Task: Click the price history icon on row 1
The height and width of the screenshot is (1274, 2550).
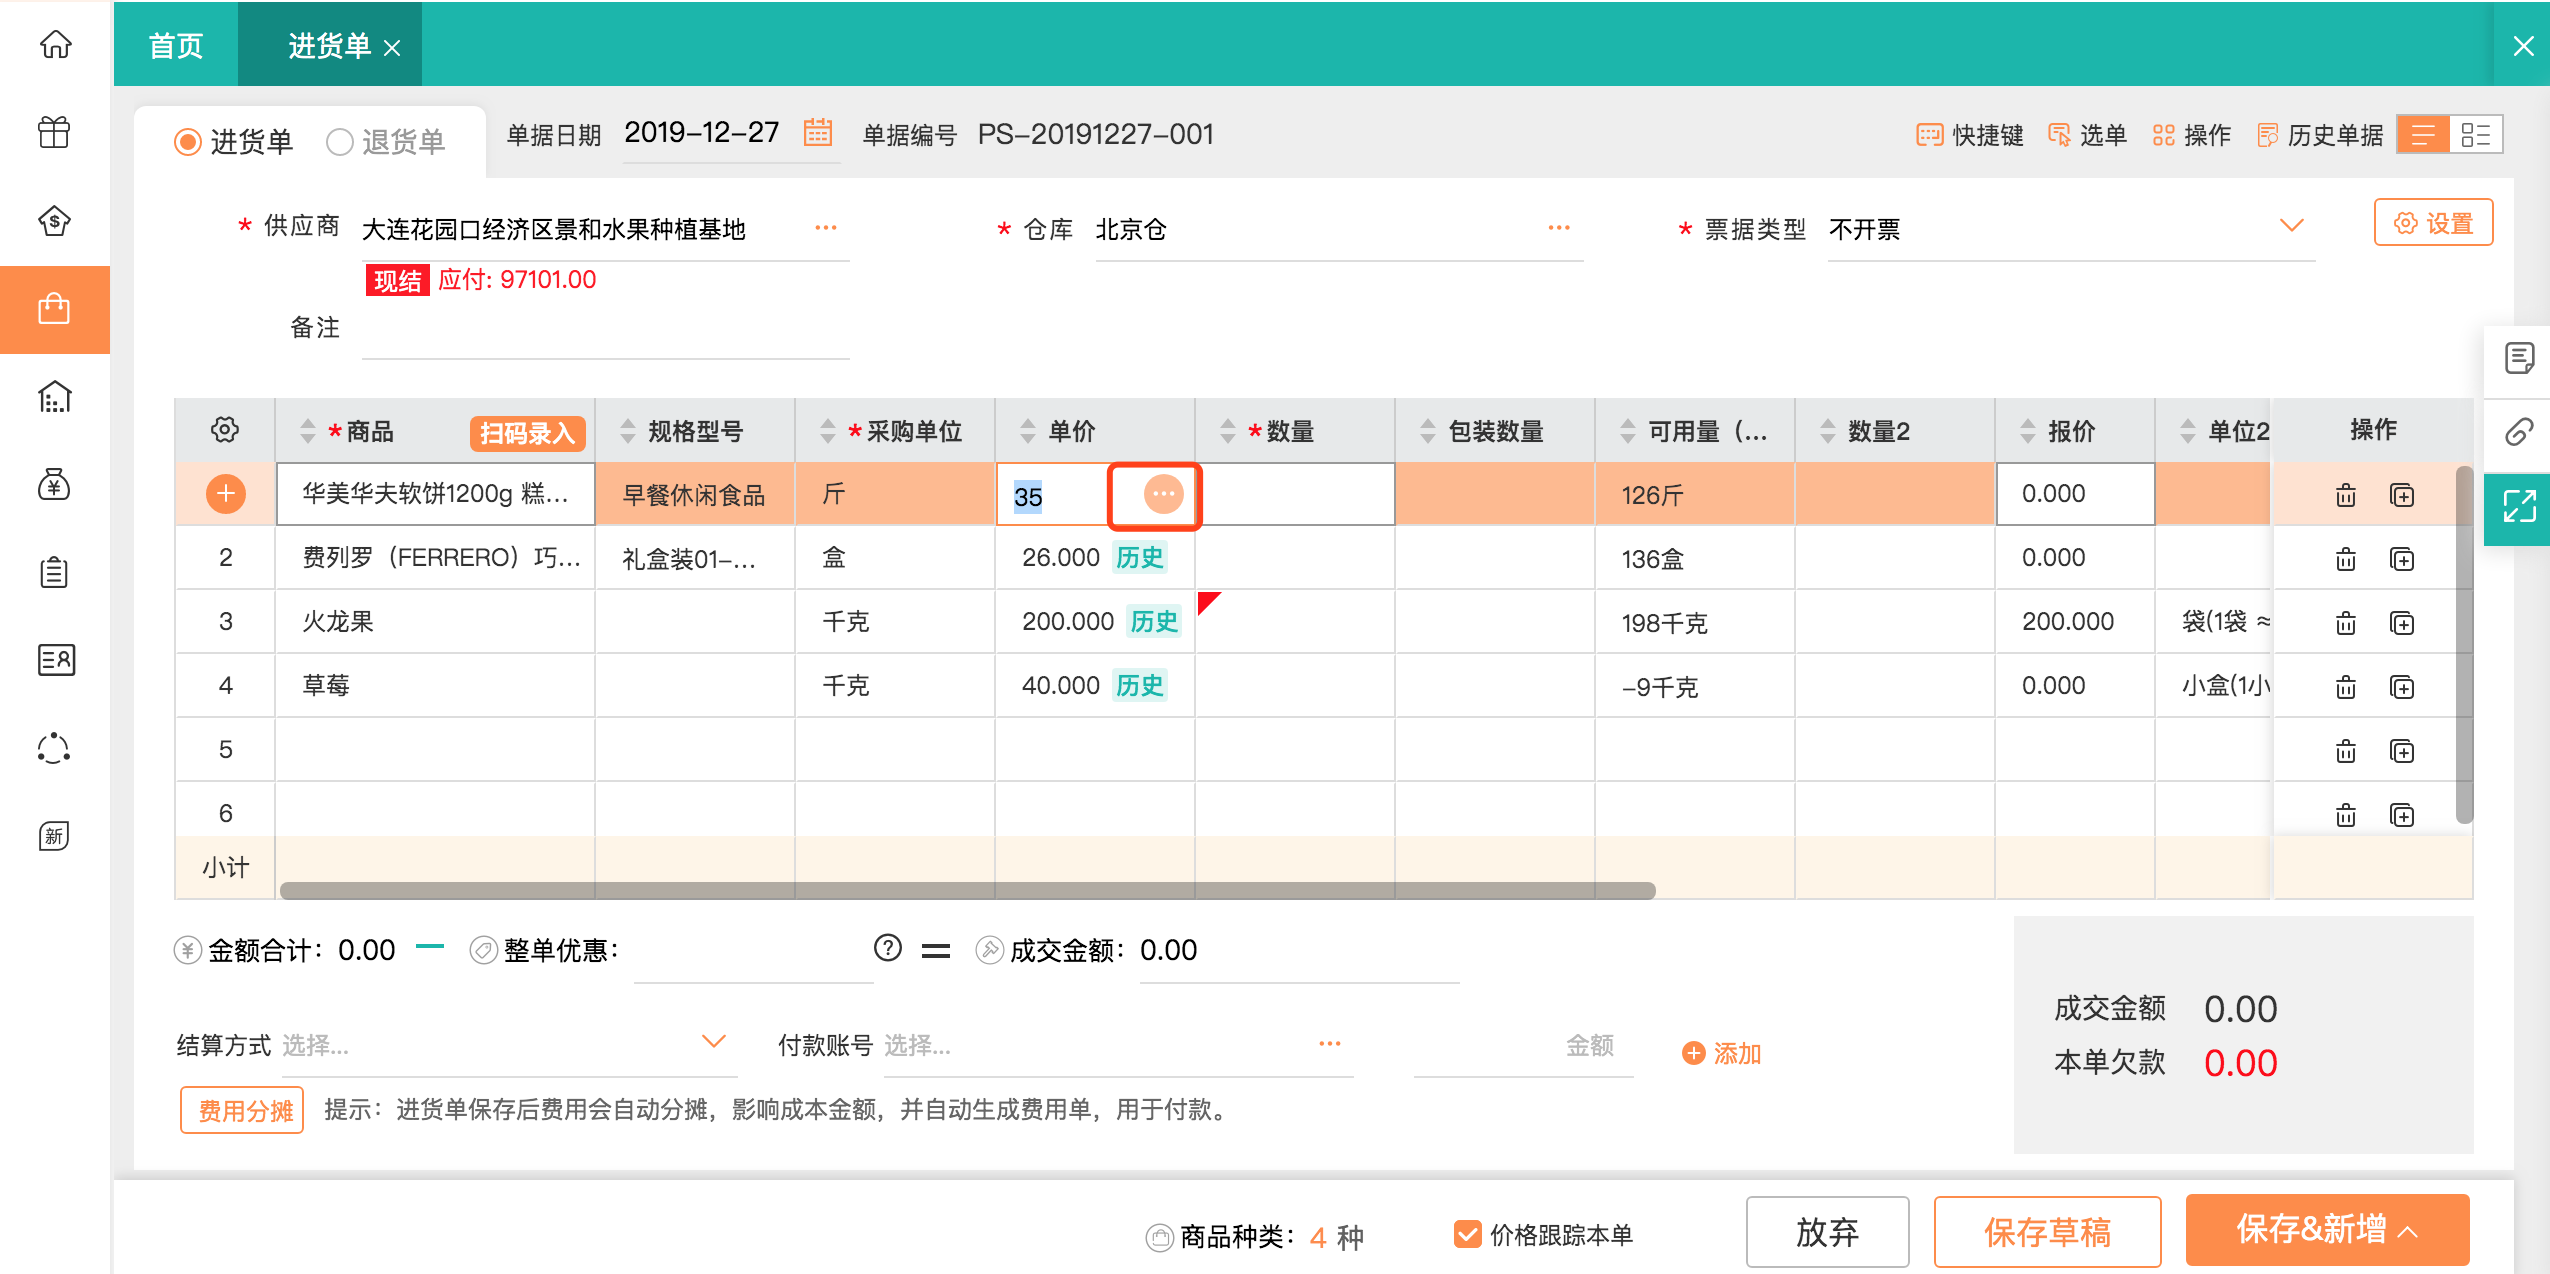Action: click(x=1160, y=496)
